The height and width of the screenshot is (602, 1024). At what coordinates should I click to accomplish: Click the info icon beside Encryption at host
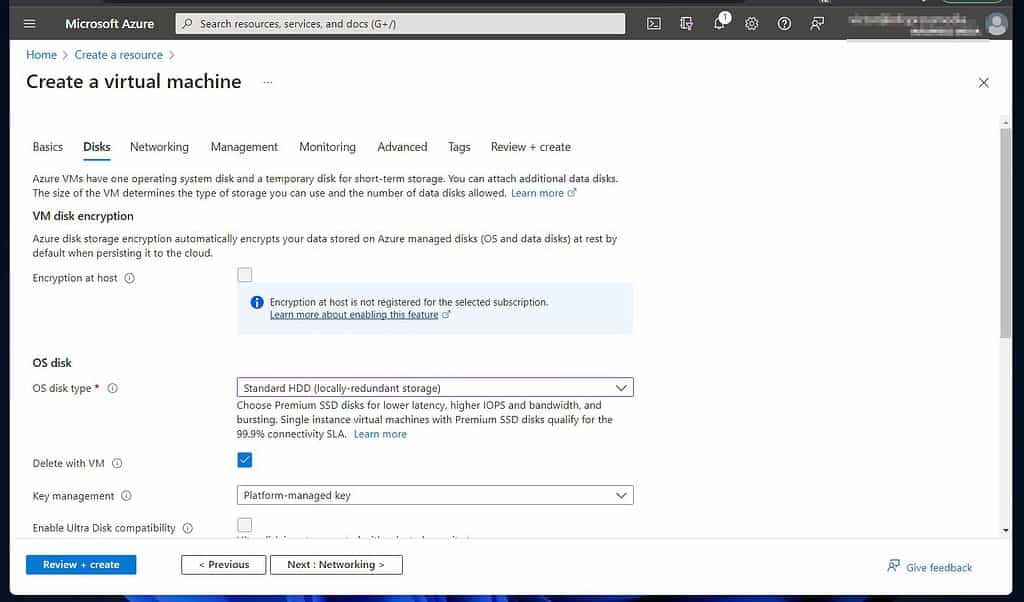click(x=129, y=278)
